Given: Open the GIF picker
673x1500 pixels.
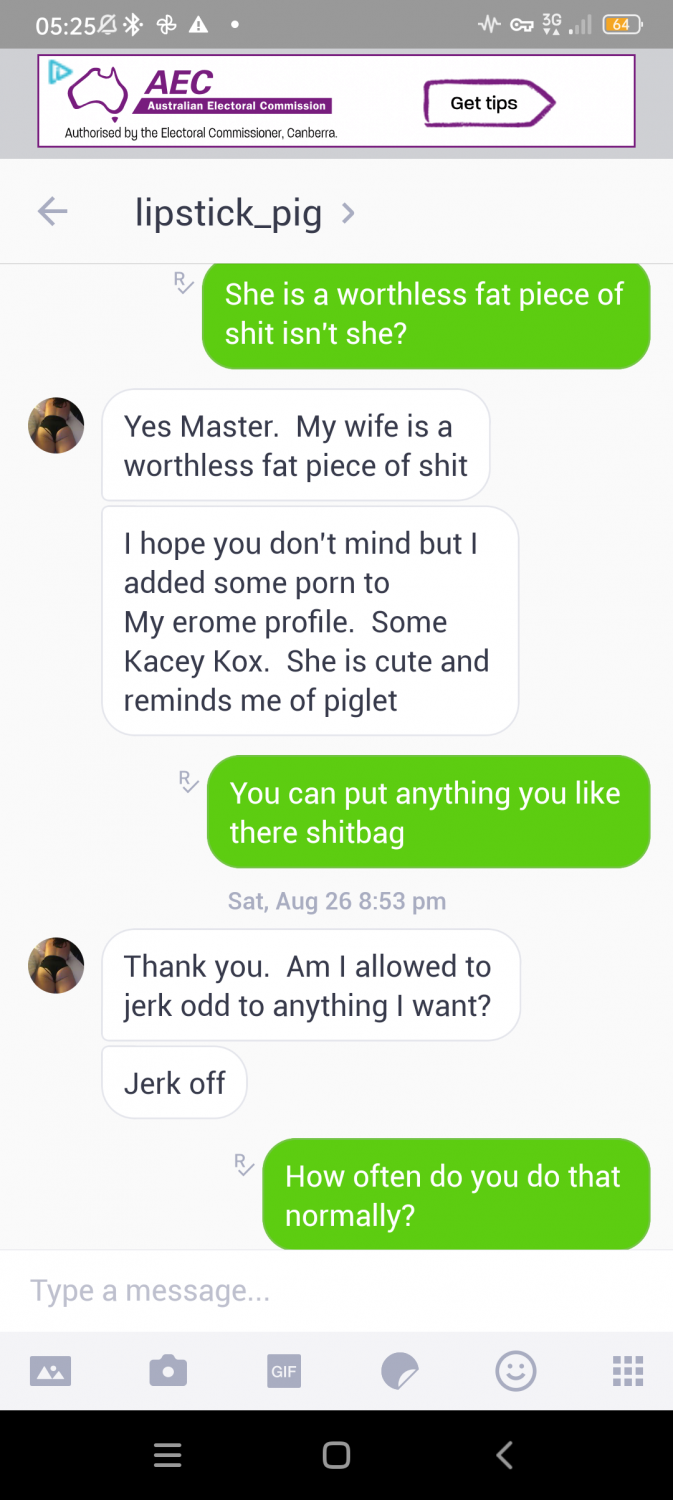Looking at the screenshot, I should [x=283, y=1371].
